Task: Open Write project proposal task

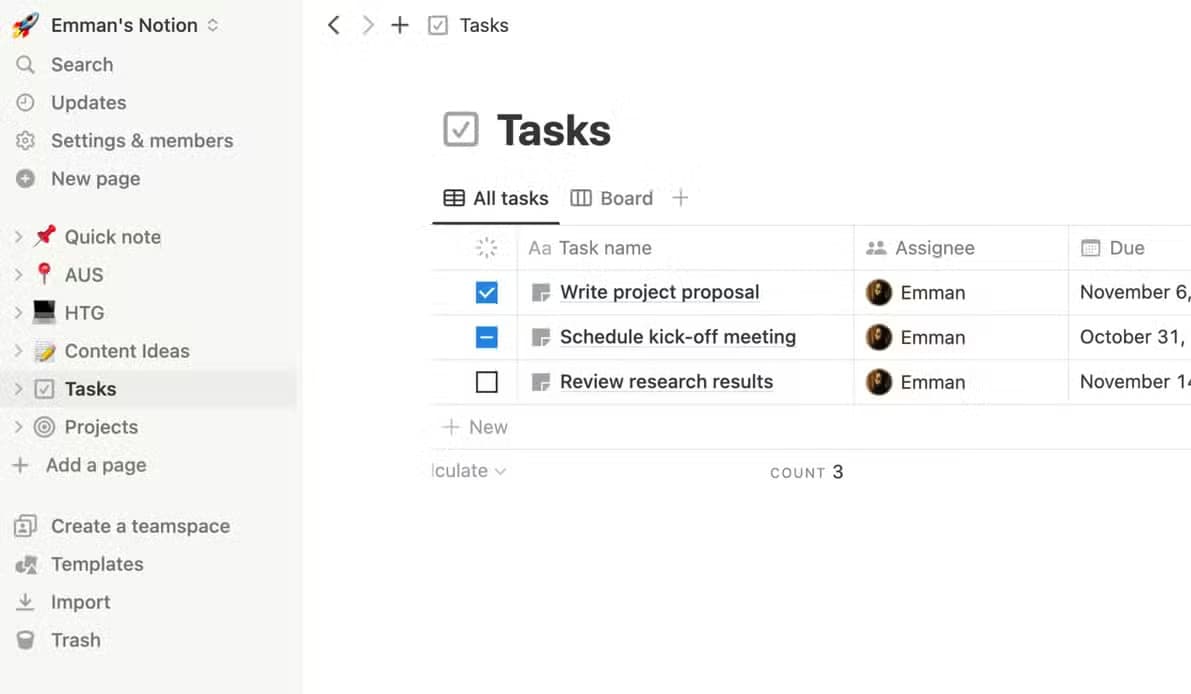Action: click(x=659, y=292)
